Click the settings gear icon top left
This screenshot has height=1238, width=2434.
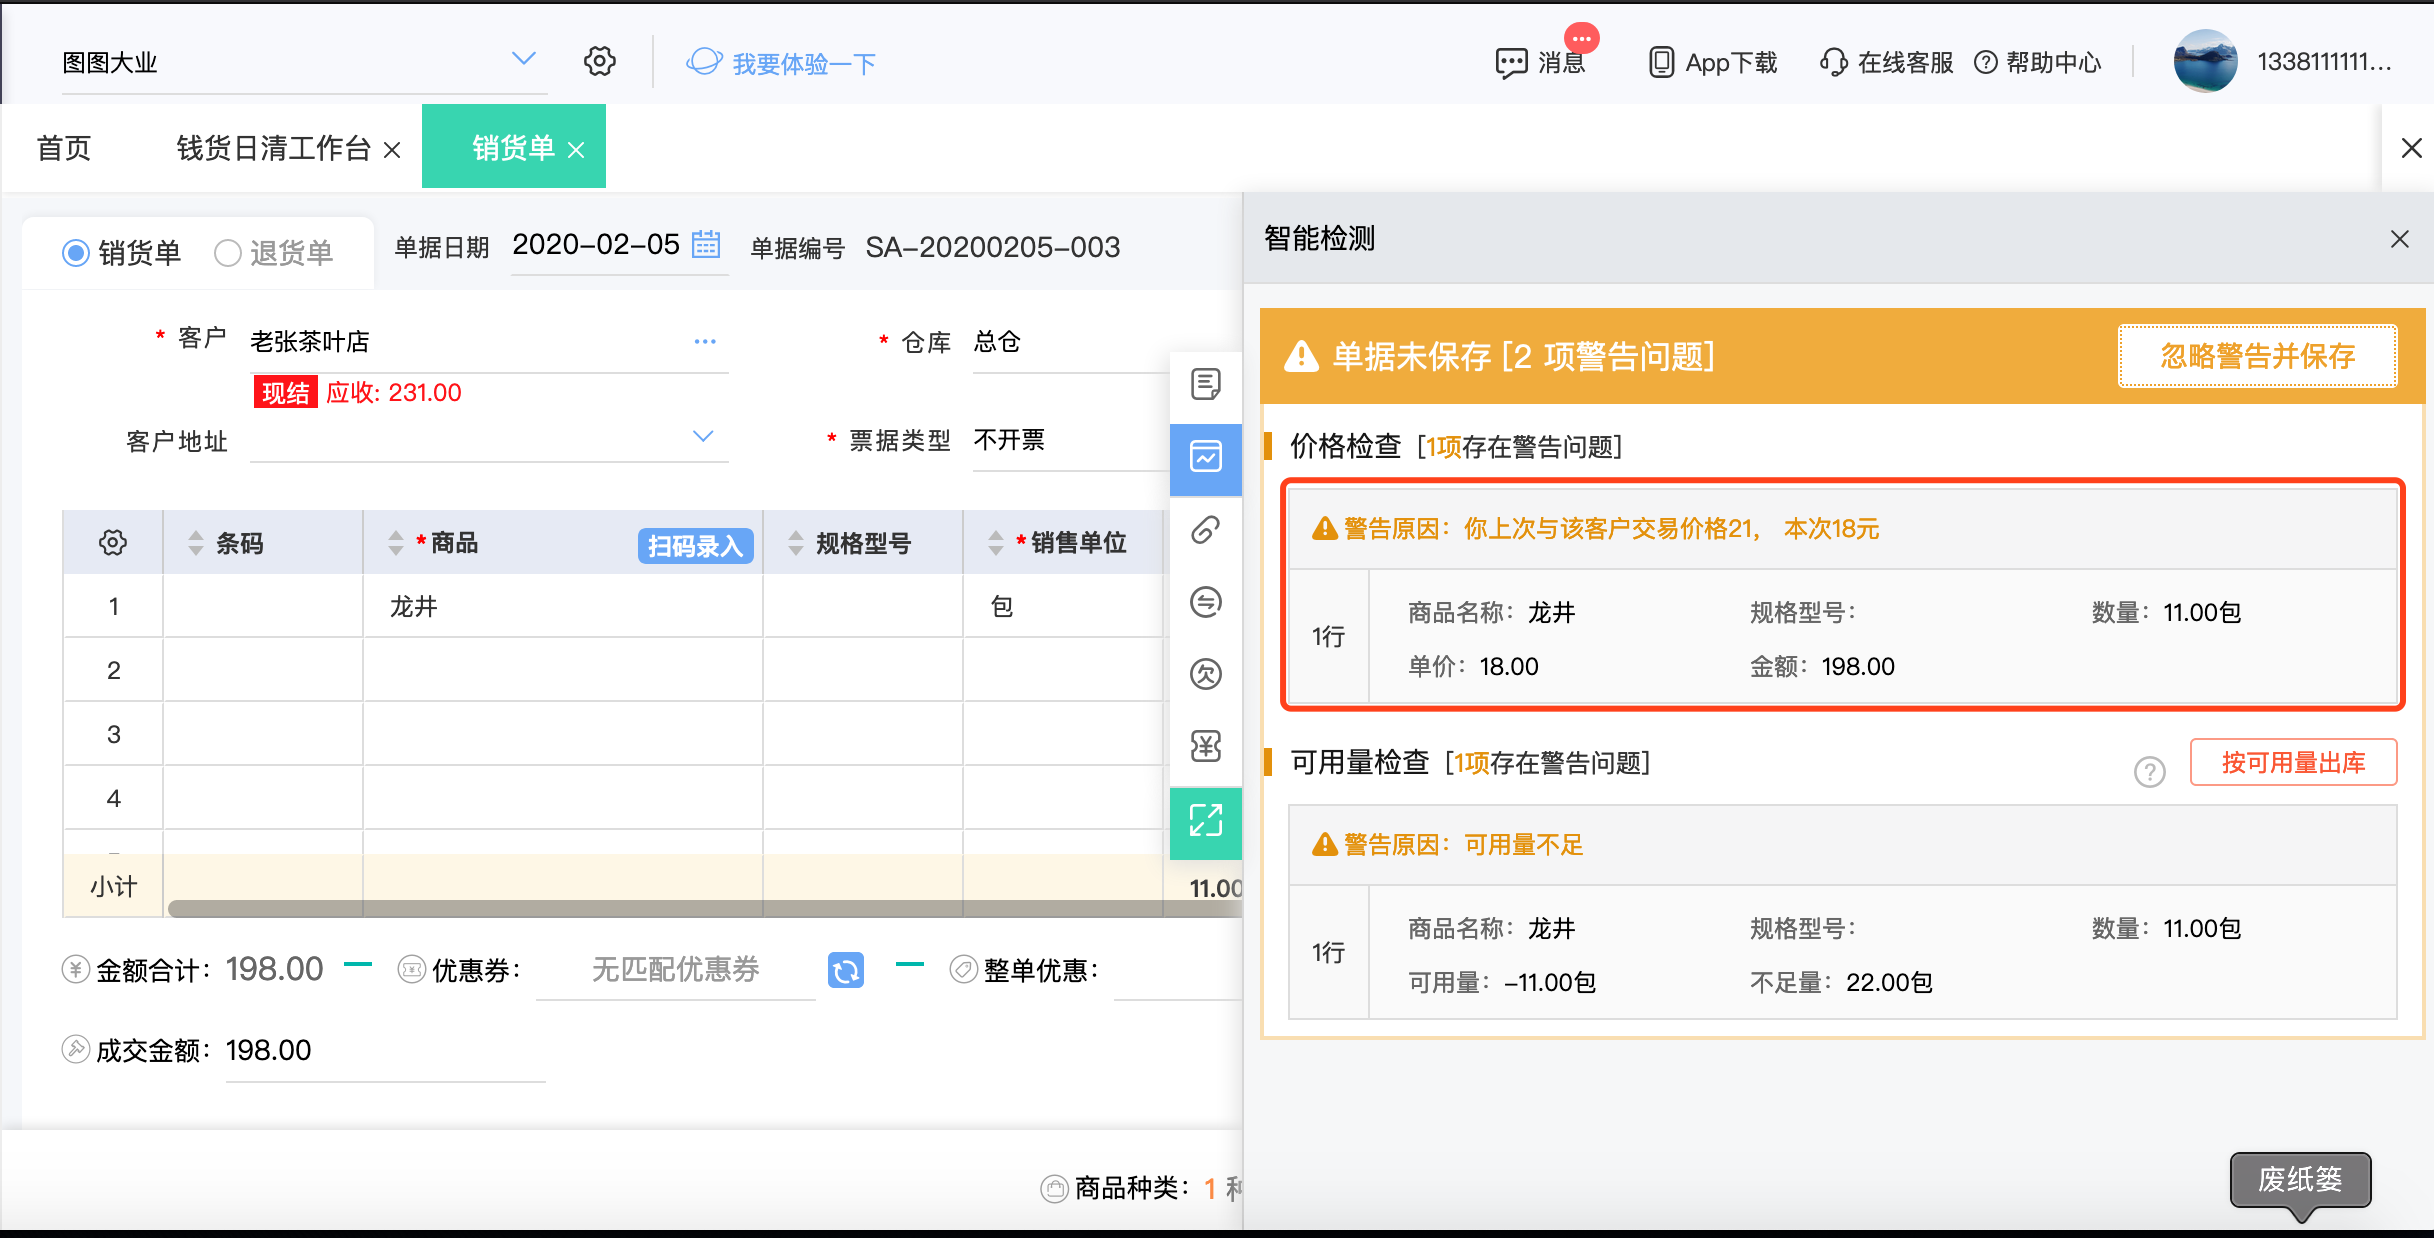600,60
